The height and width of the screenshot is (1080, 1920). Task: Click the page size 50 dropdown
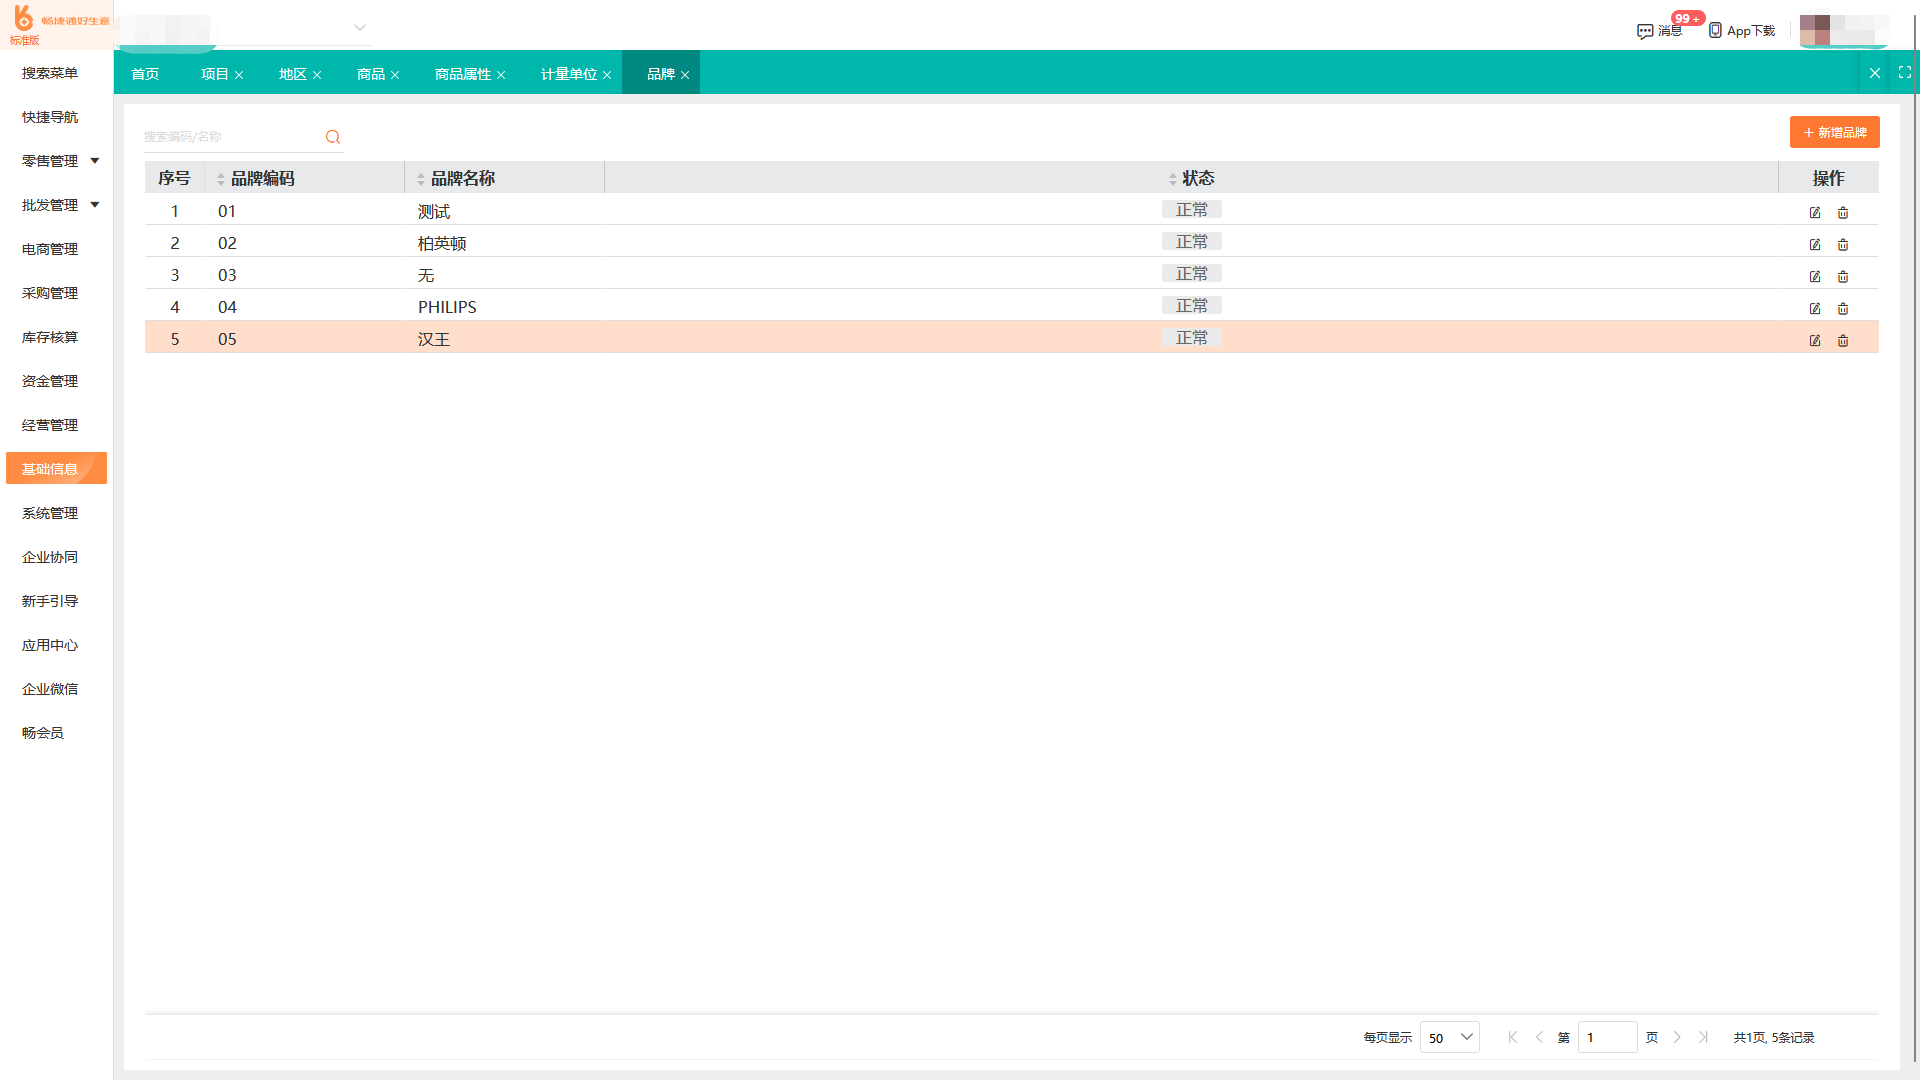pyautogui.click(x=1449, y=1038)
